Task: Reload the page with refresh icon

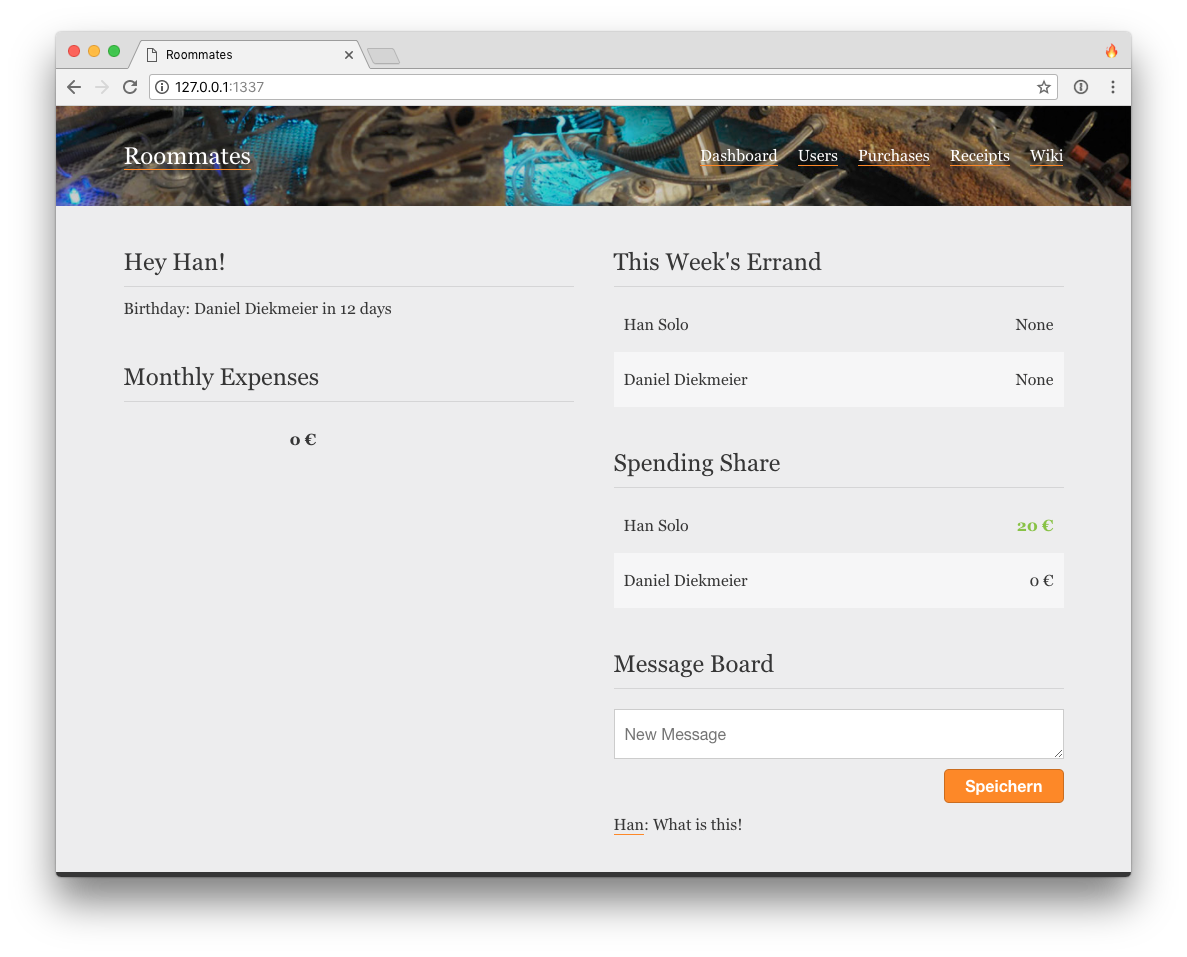Action: click(x=130, y=88)
